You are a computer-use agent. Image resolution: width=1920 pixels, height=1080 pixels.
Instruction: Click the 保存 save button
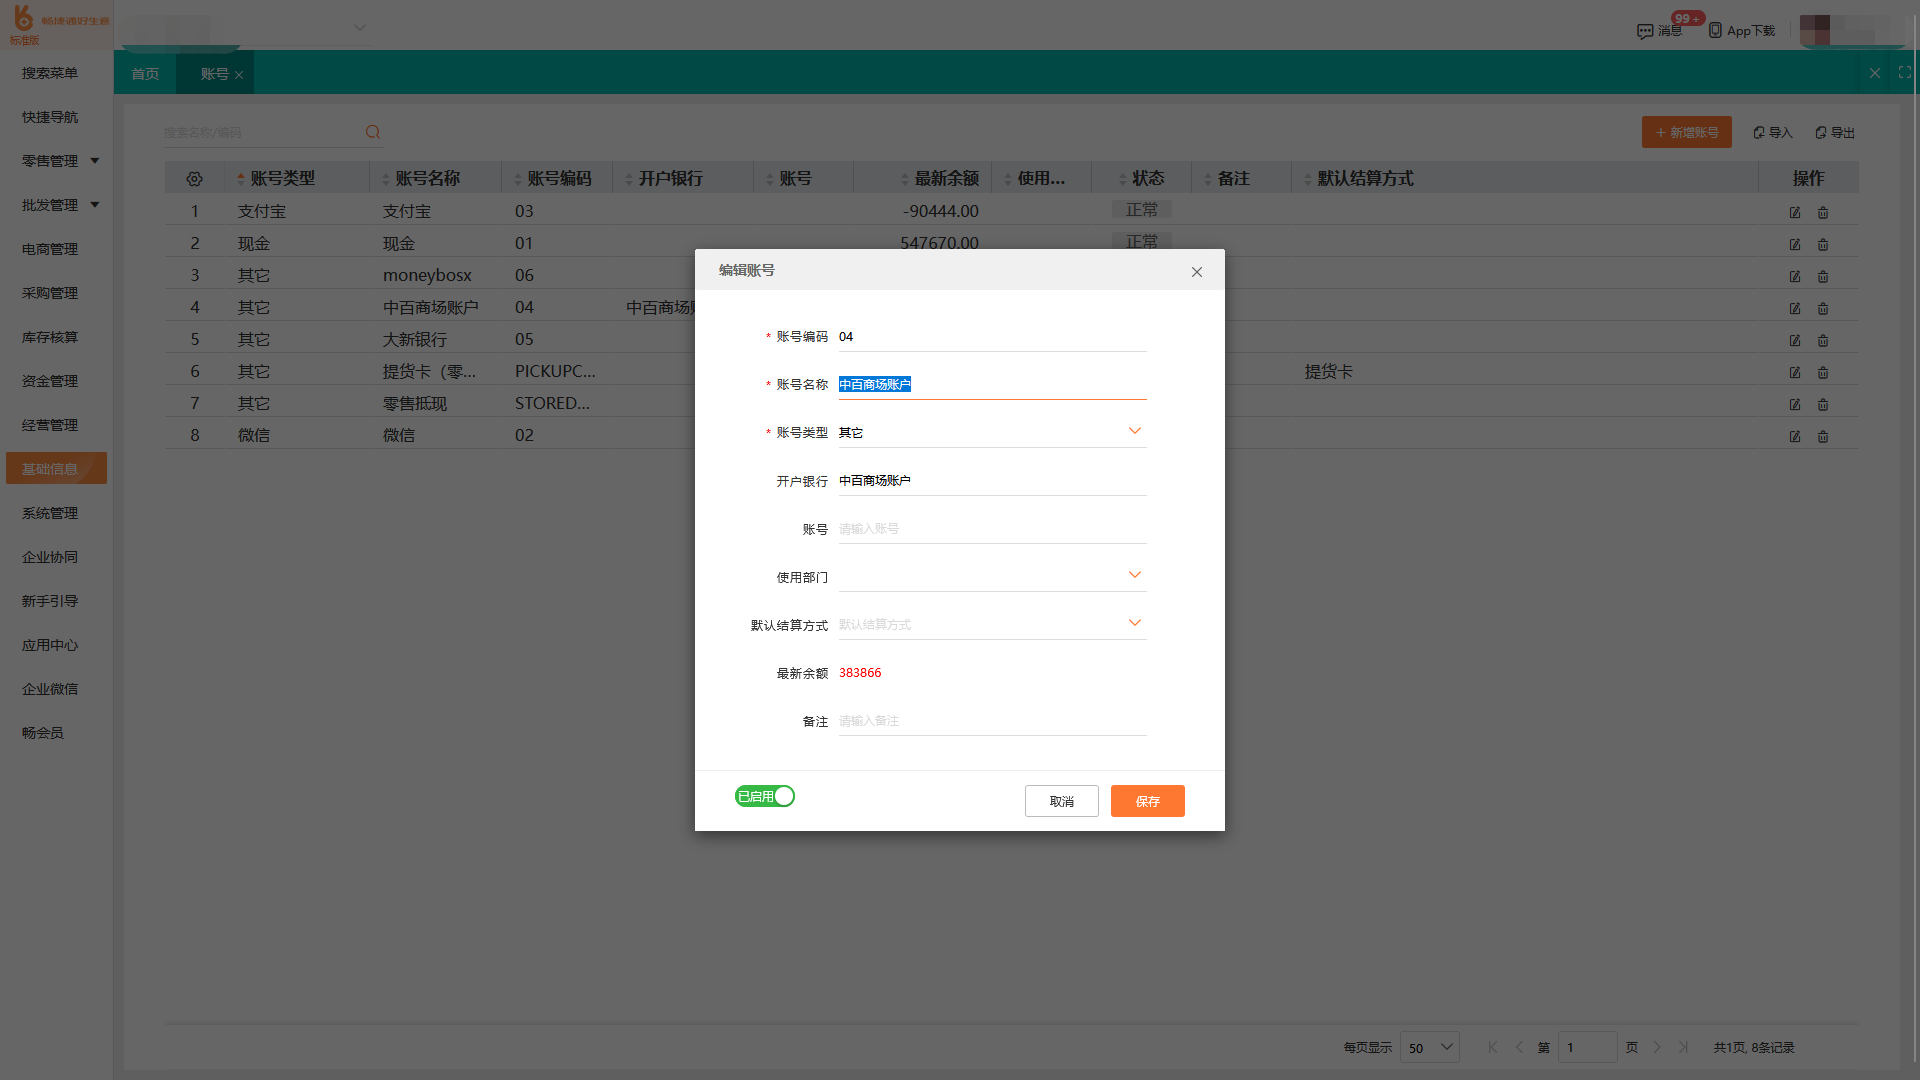(x=1147, y=800)
